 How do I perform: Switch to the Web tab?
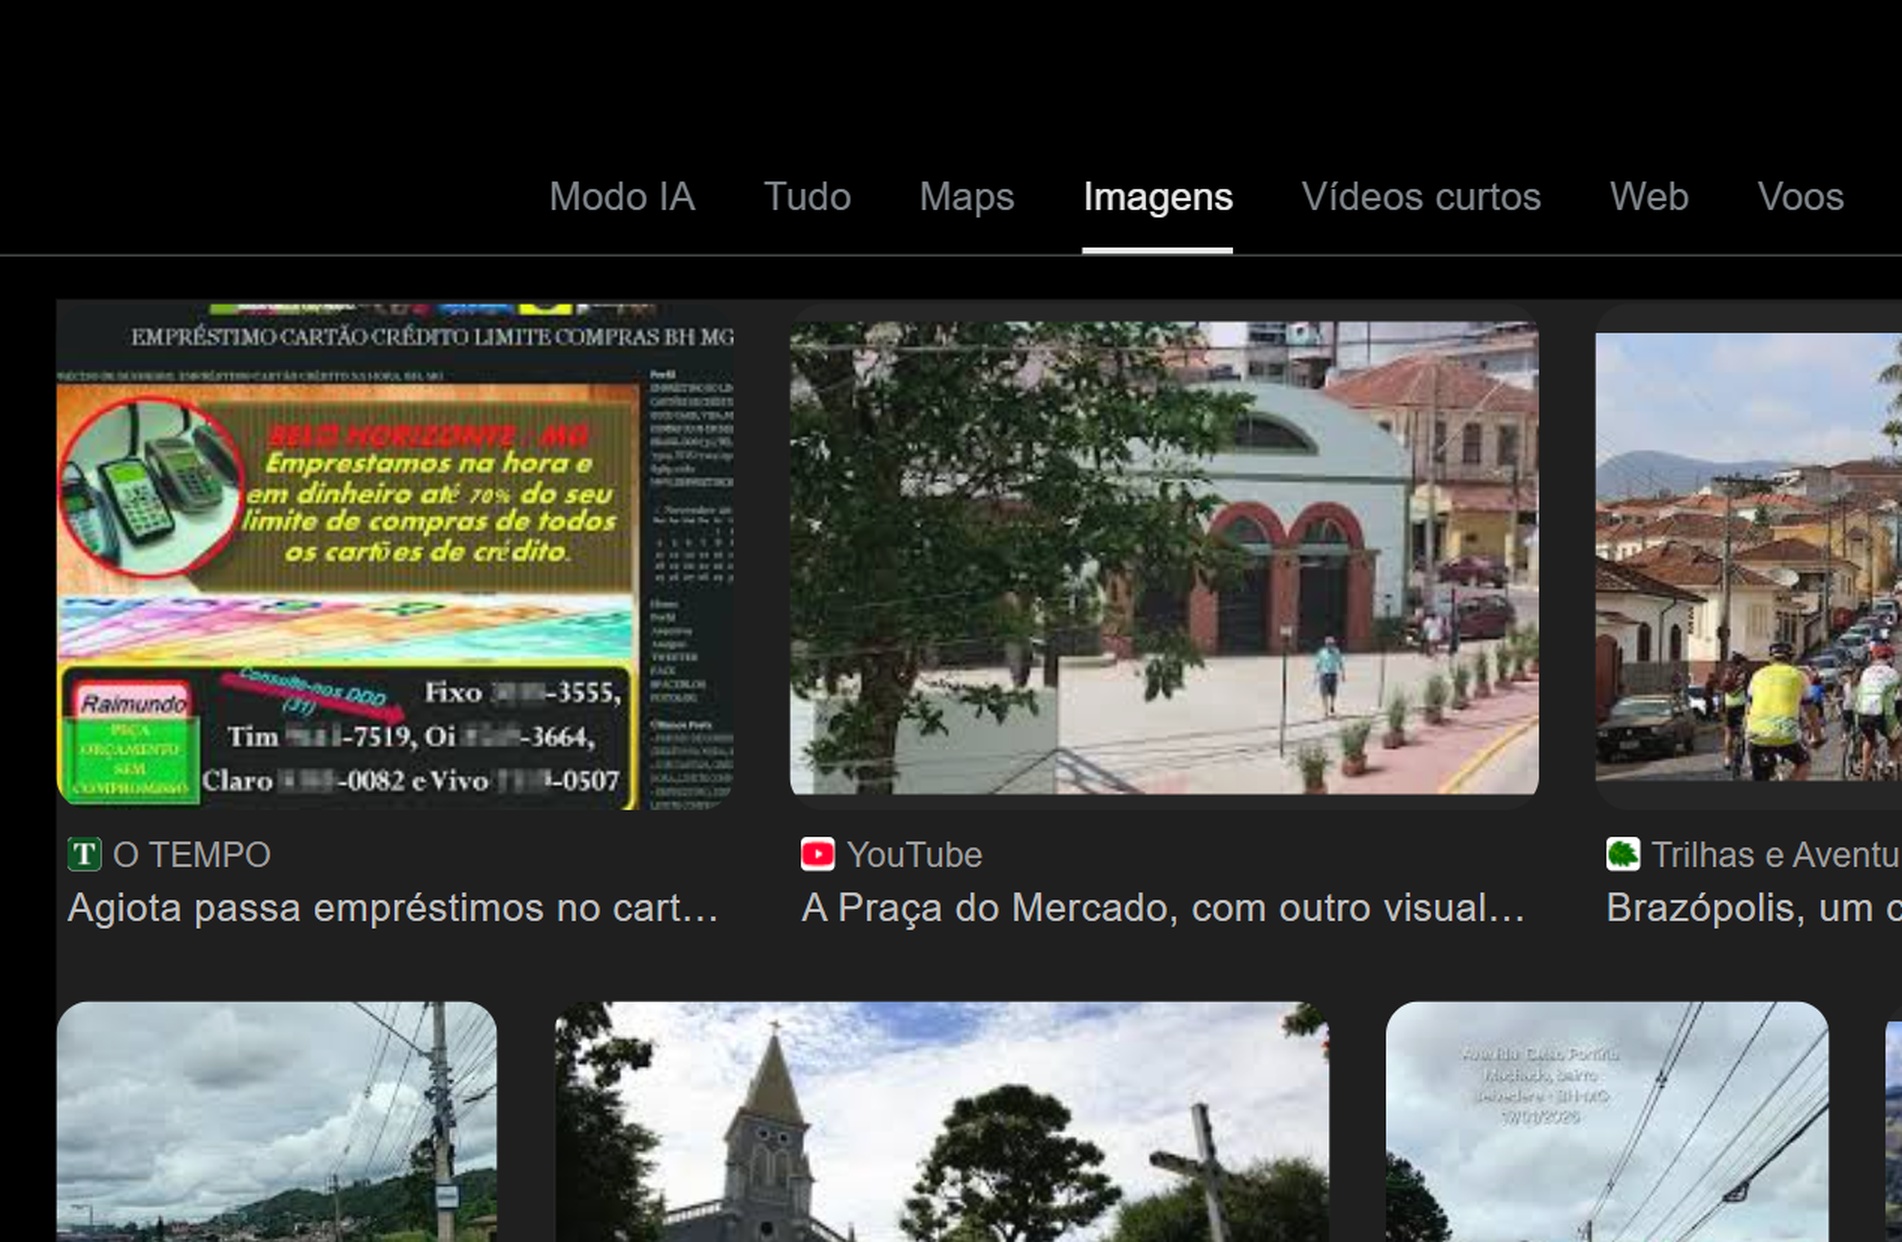[1648, 197]
